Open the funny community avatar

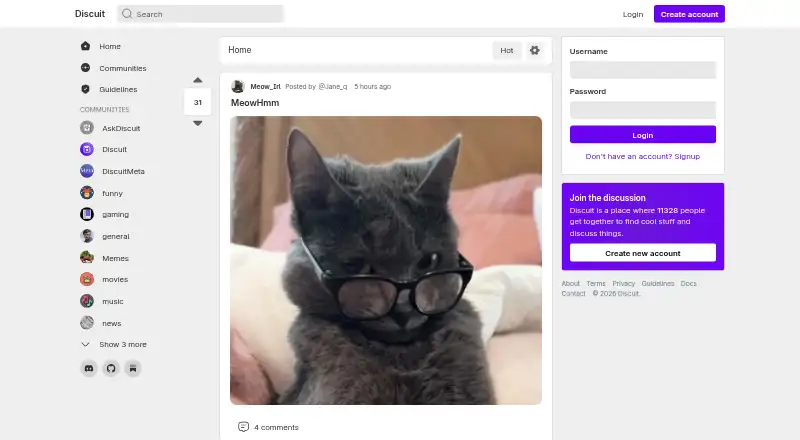pos(87,193)
